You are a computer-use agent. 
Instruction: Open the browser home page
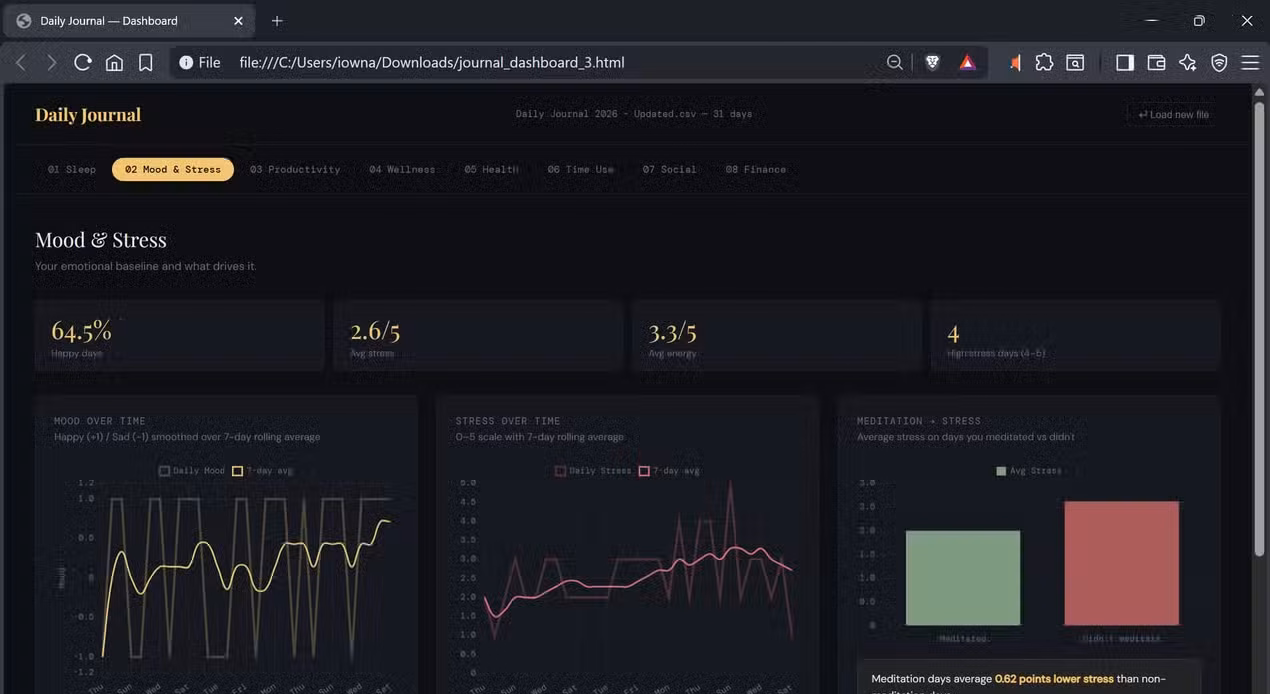click(x=114, y=62)
